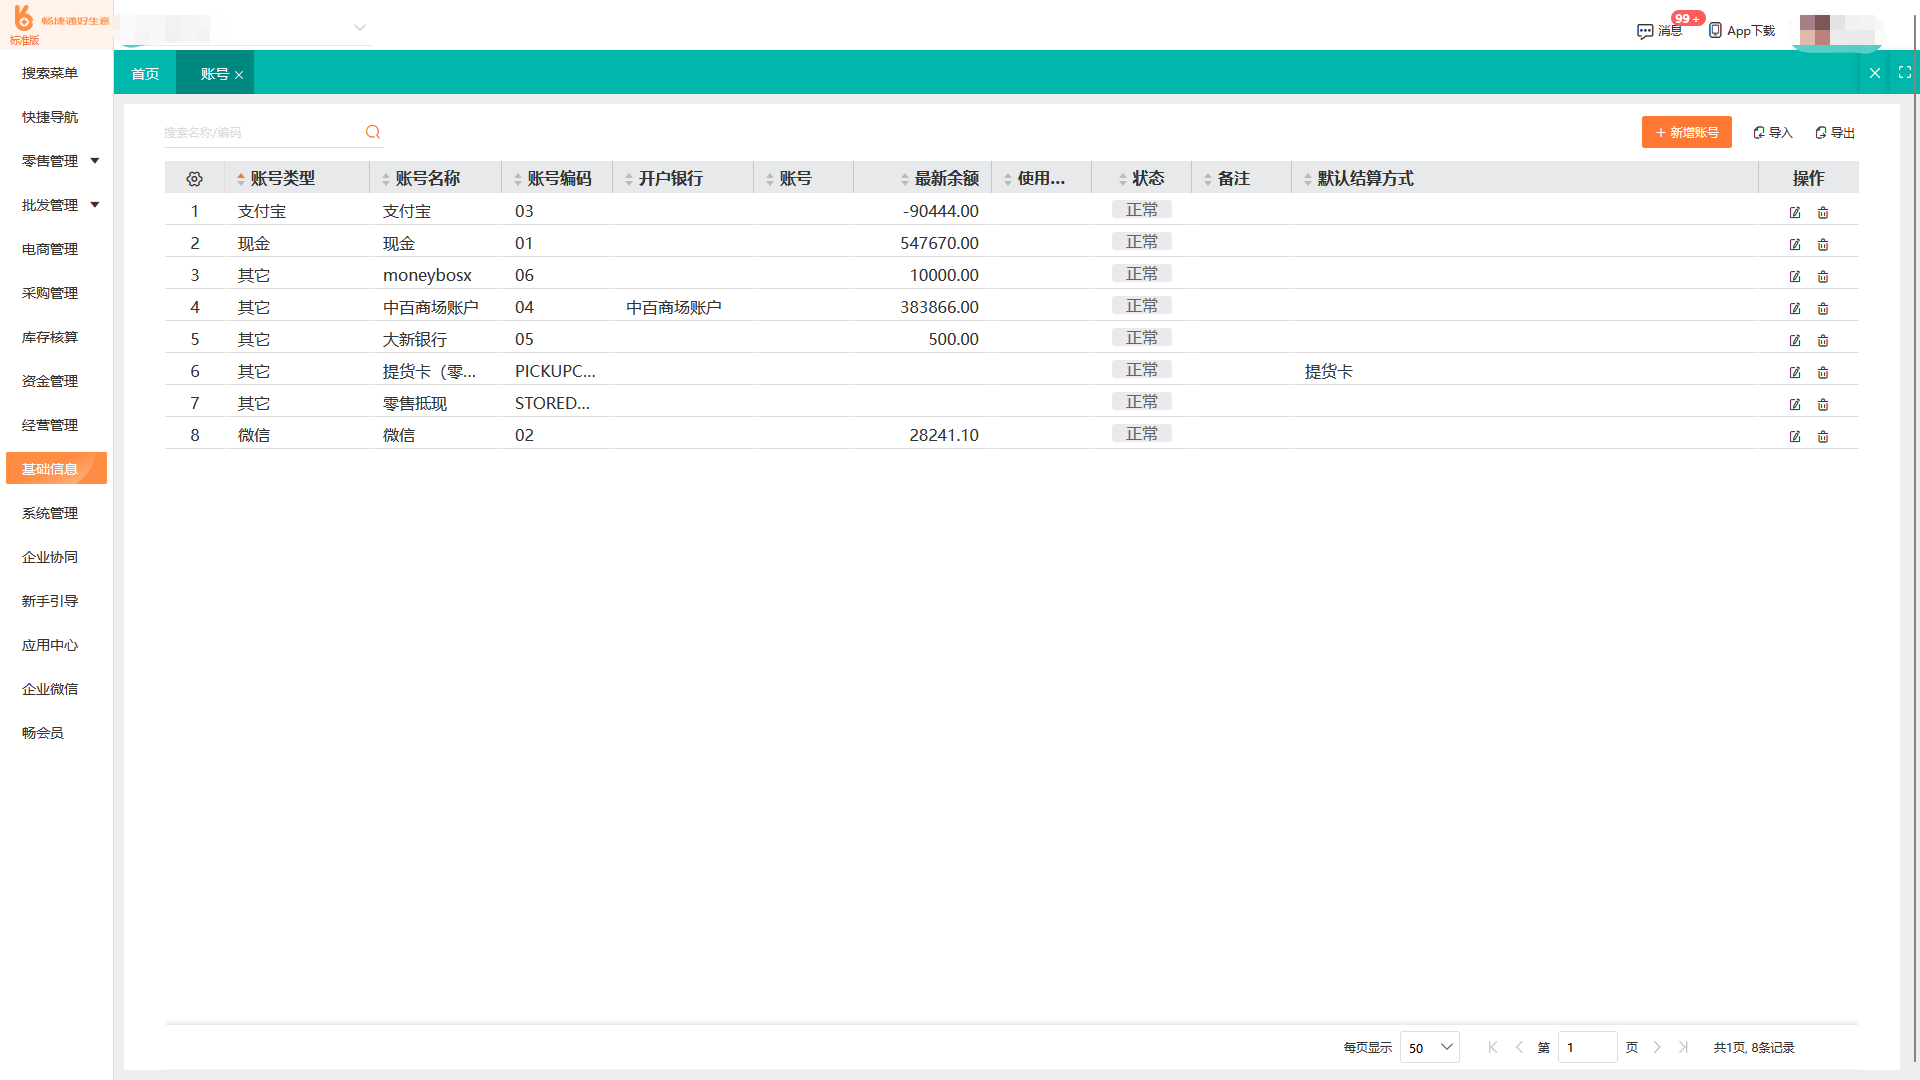This screenshot has width=1920, height=1080.
Task: Click 资金管理 sidebar menu item
Action: coord(51,381)
